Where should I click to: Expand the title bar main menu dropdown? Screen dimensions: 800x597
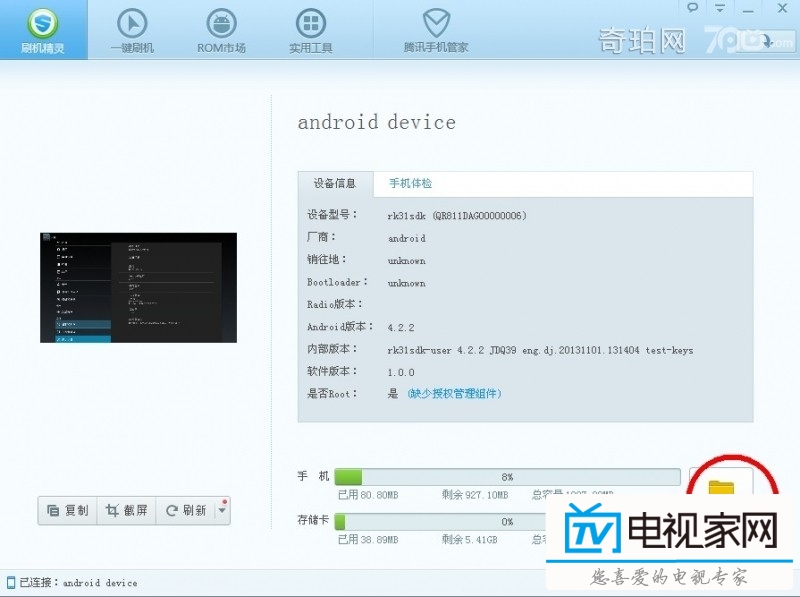click(x=720, y=8)
